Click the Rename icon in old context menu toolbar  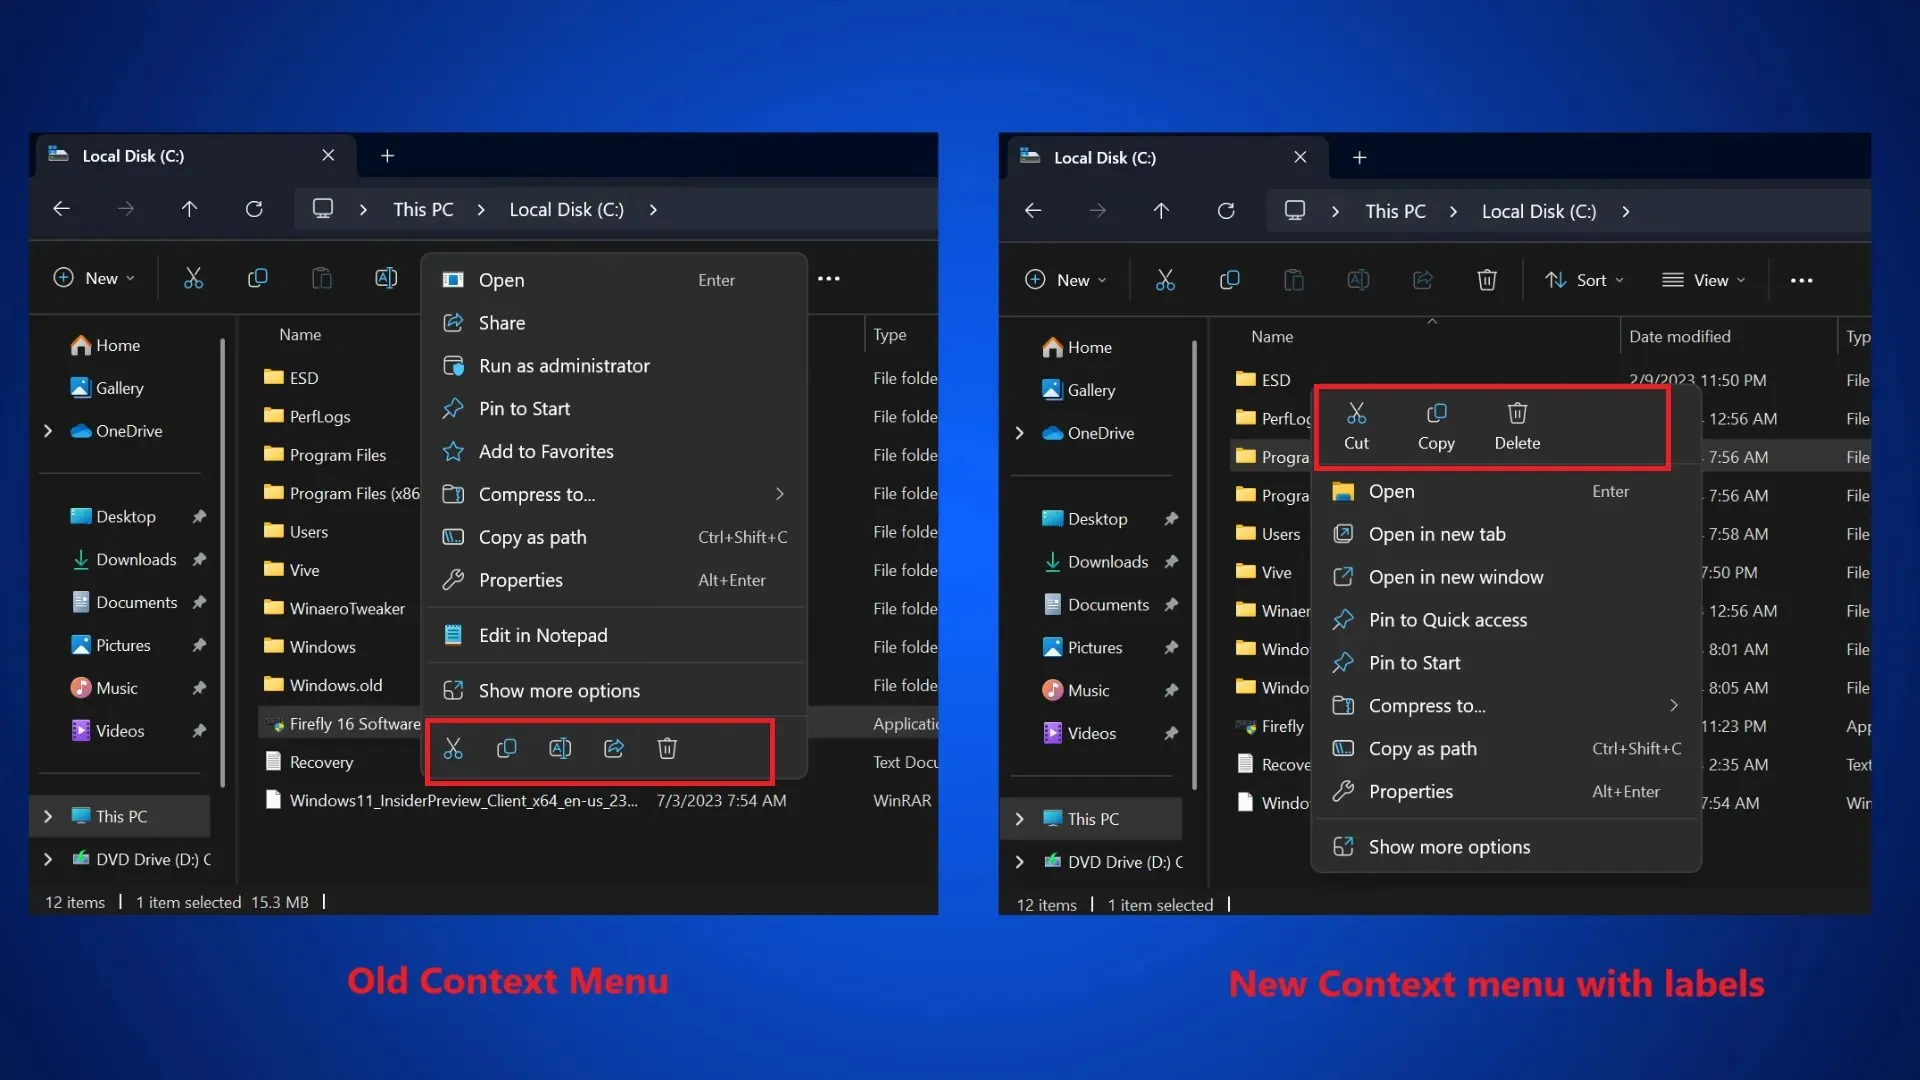pos(559,748)
